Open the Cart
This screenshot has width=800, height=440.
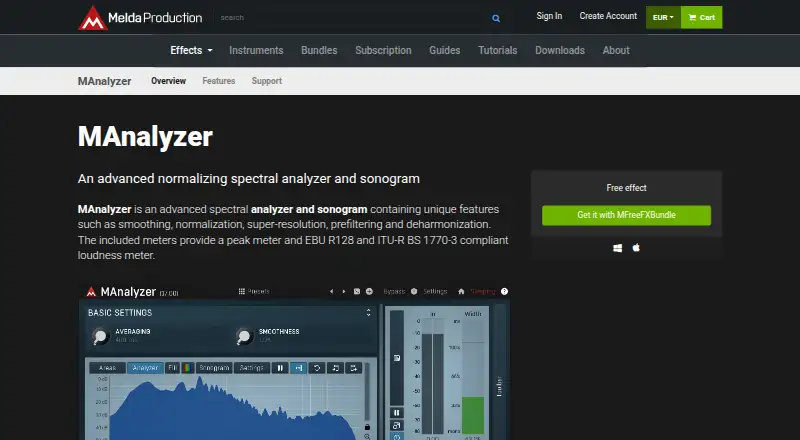702,17
